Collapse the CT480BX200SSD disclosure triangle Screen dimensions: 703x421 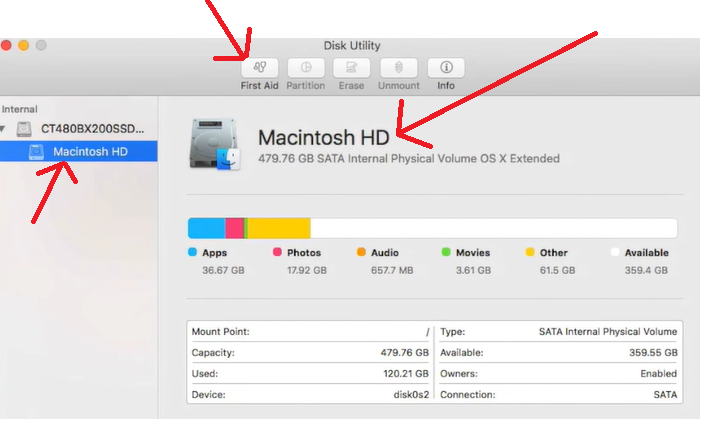pyautogui.click(x=3, y=129)
